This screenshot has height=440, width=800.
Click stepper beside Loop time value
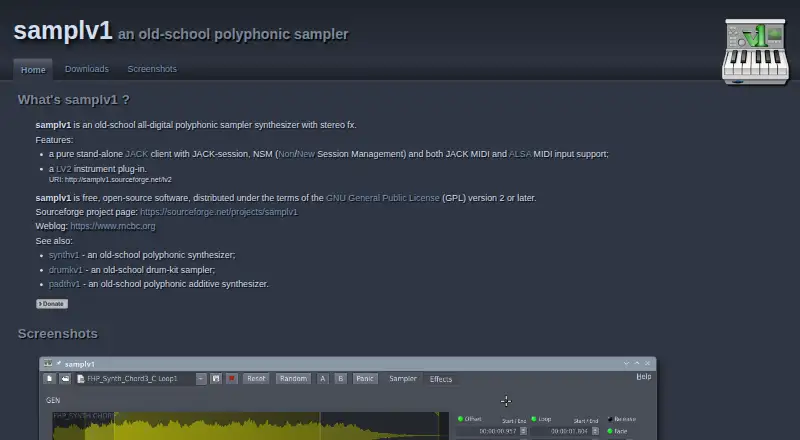click(x=595, y=431)
